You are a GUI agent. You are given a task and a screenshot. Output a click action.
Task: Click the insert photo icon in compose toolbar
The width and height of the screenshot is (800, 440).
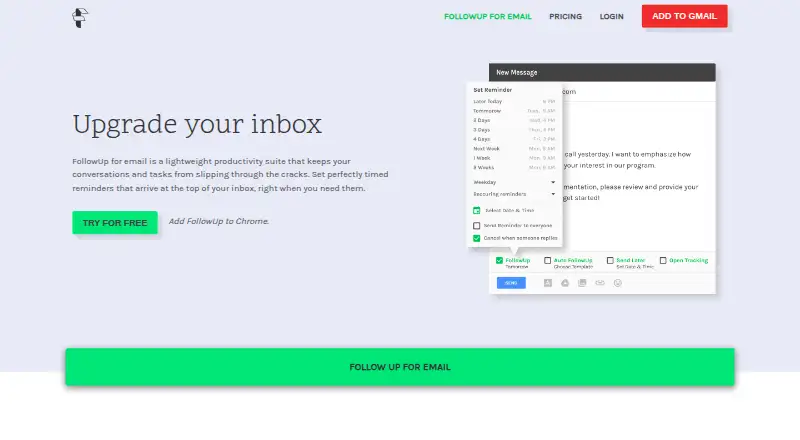pos(582,283)
